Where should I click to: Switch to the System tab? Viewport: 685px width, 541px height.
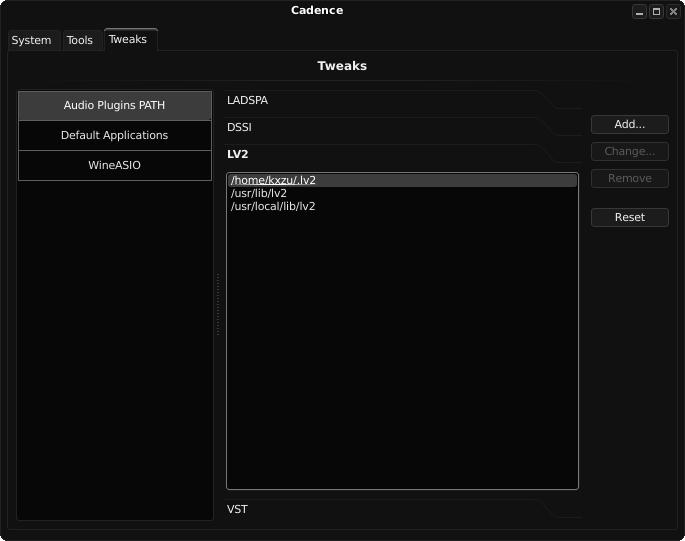tap(31, 40)
